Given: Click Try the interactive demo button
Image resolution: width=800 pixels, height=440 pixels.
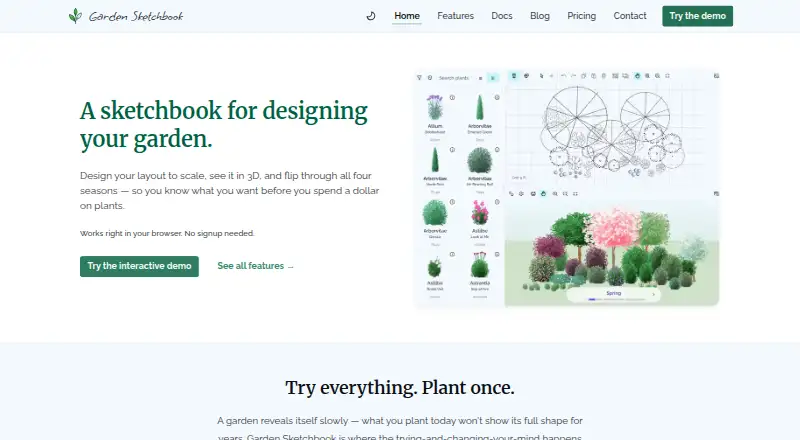Looking at the screenshot, I should tap(139, 266).
